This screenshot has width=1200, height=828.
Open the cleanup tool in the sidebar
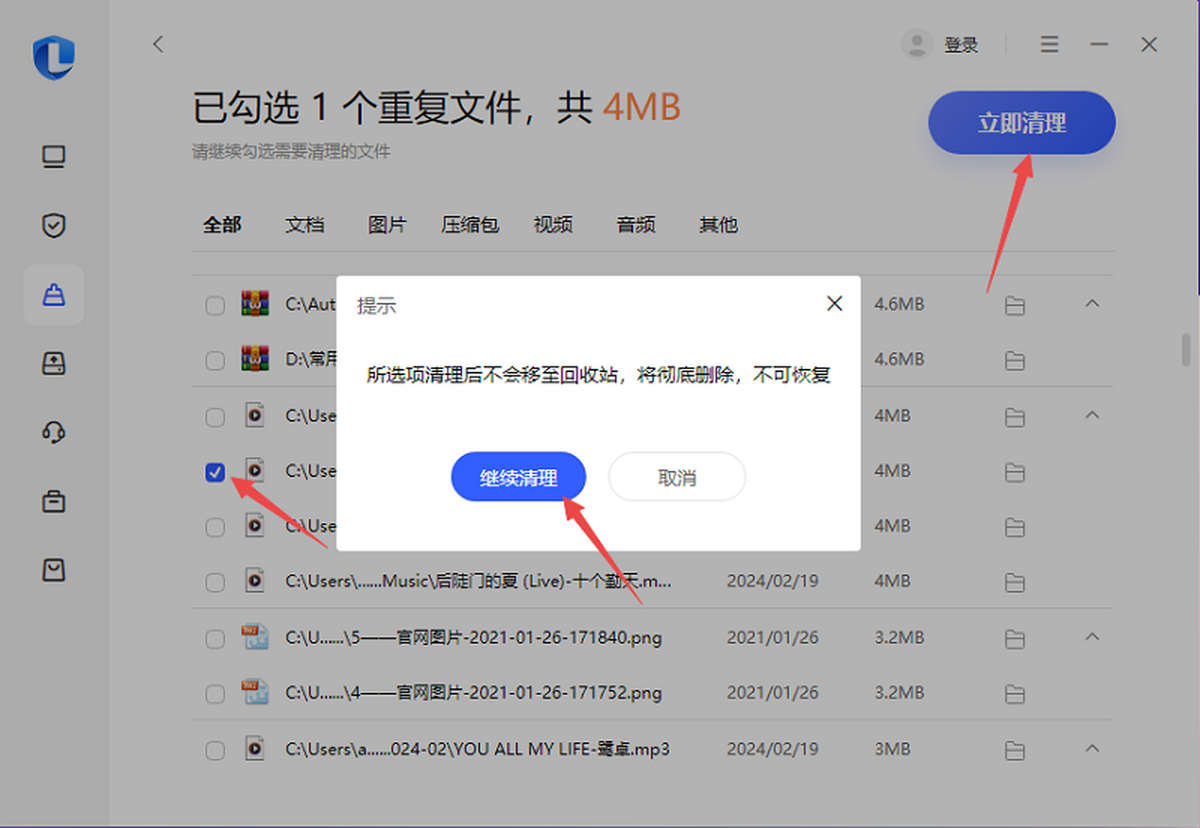tap(54, 294)
